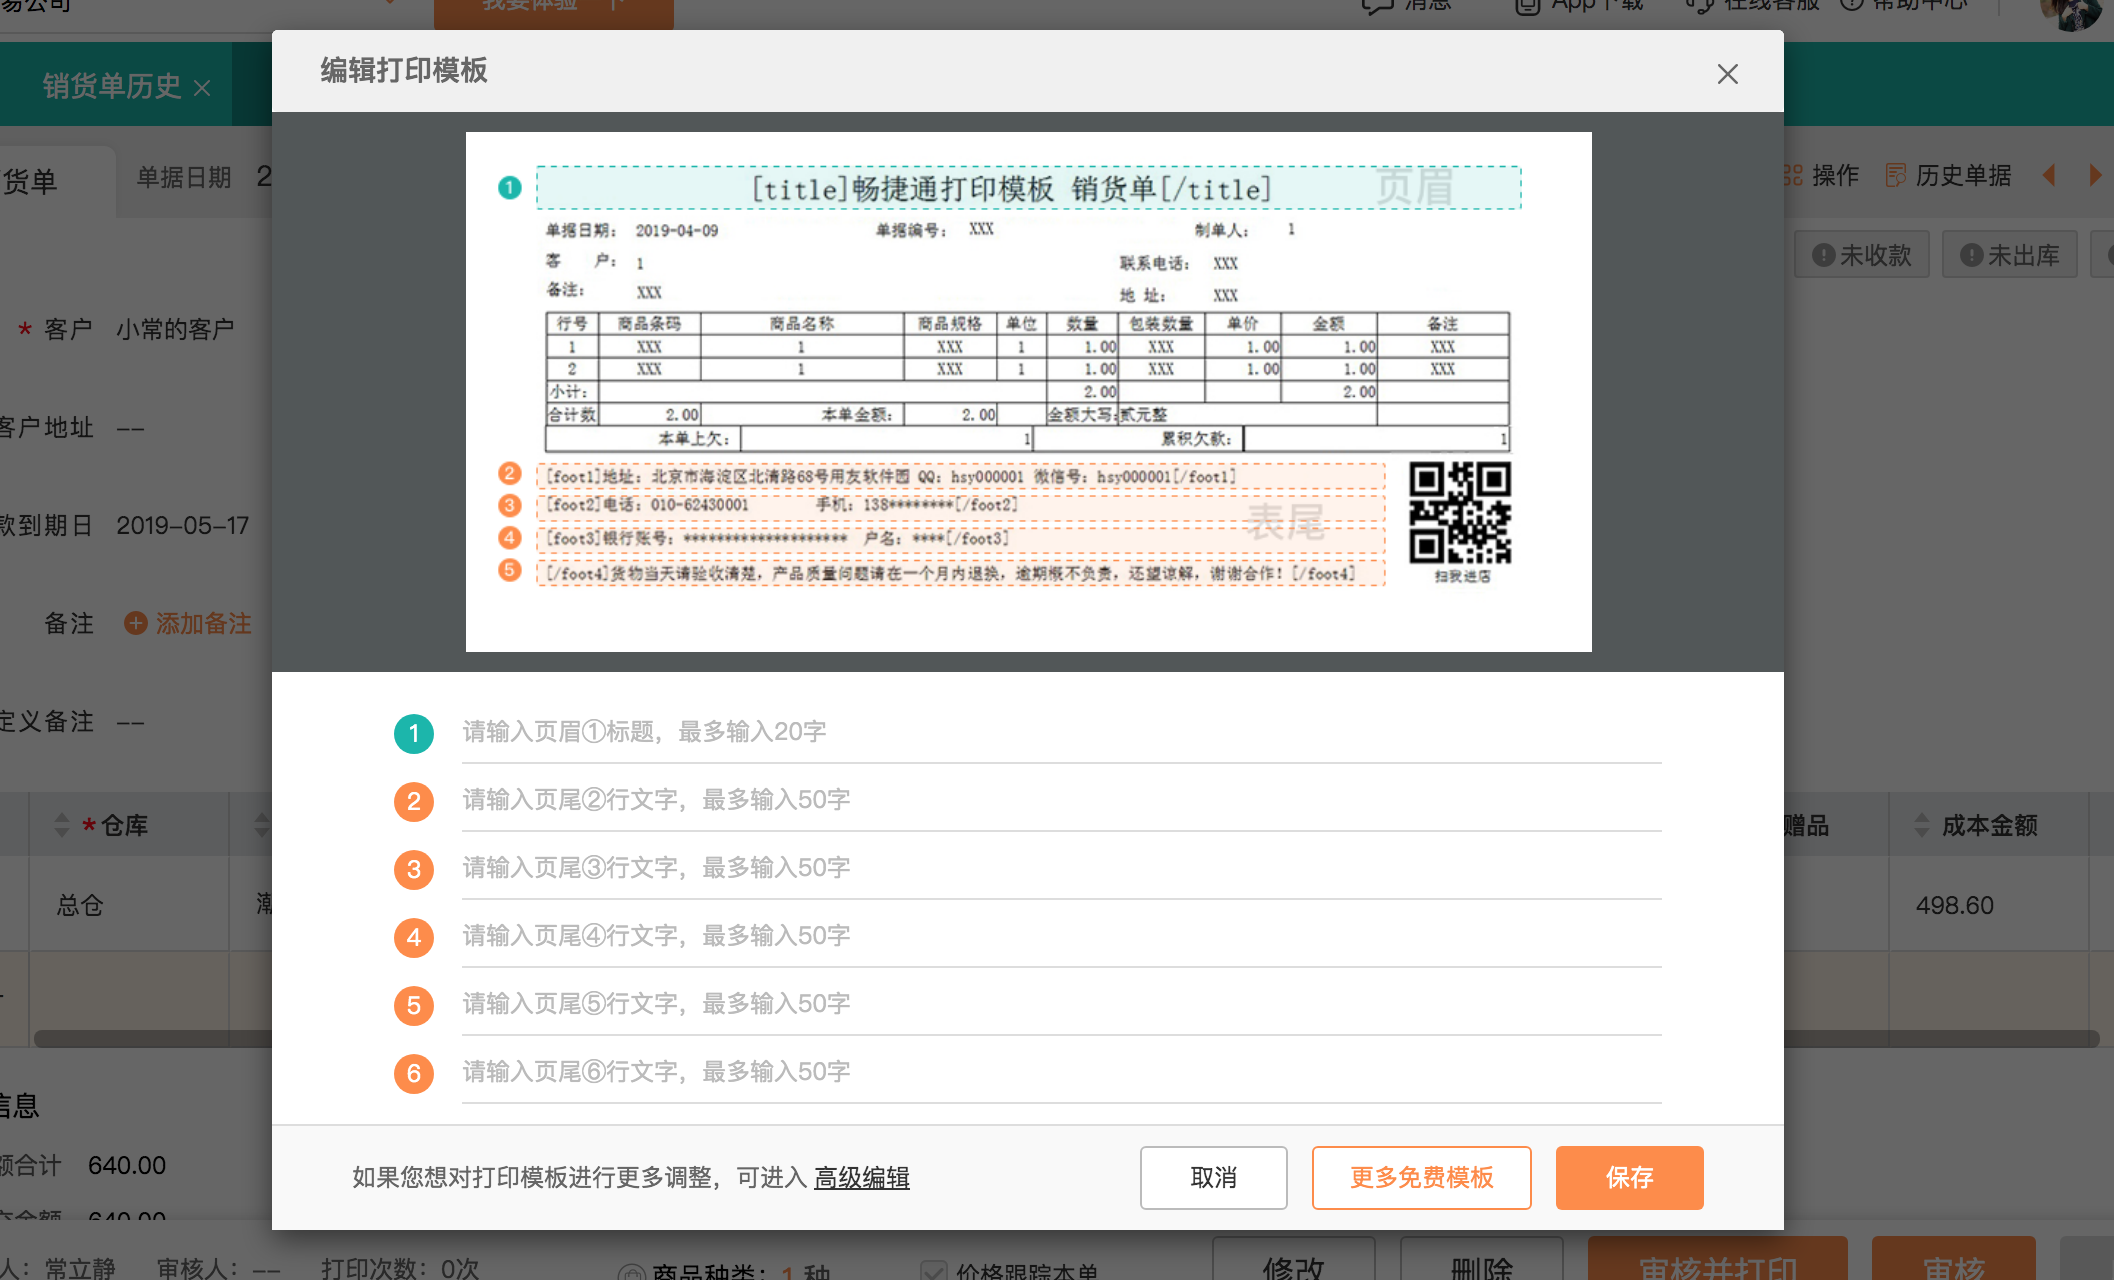
Task: Click the numbered circle 5 footer icon
Action: tap(418, 1004)
